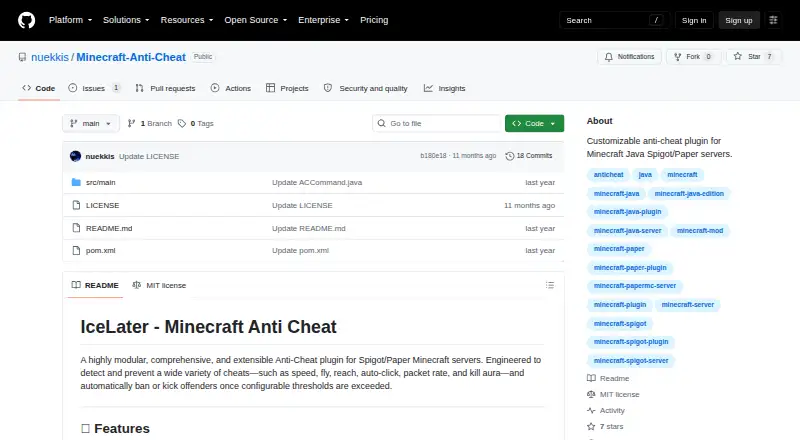Open the b180e18 commit hash
This screenshot has width=800, height=440.
(x=433, y=156)
